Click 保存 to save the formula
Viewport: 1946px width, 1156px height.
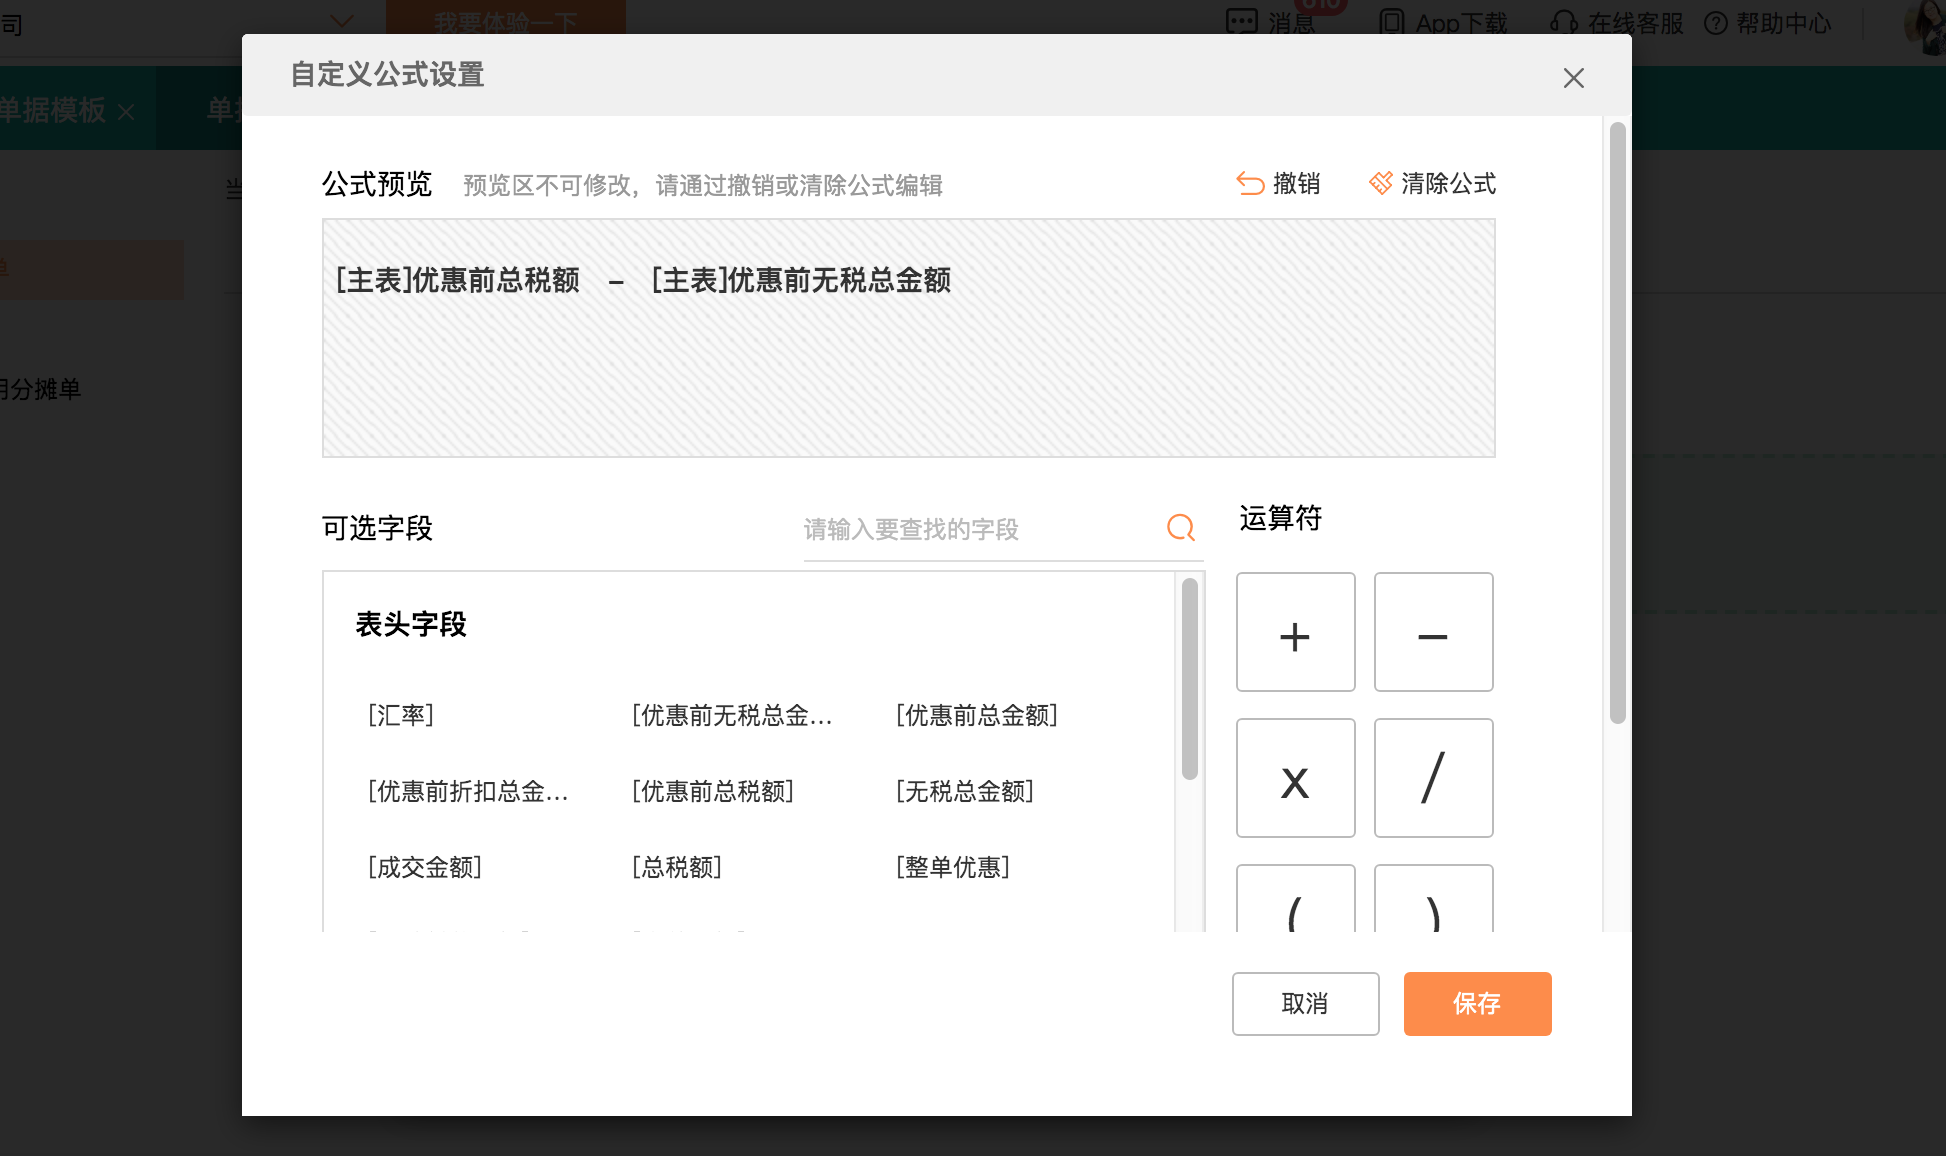tap(1477, 1003)
